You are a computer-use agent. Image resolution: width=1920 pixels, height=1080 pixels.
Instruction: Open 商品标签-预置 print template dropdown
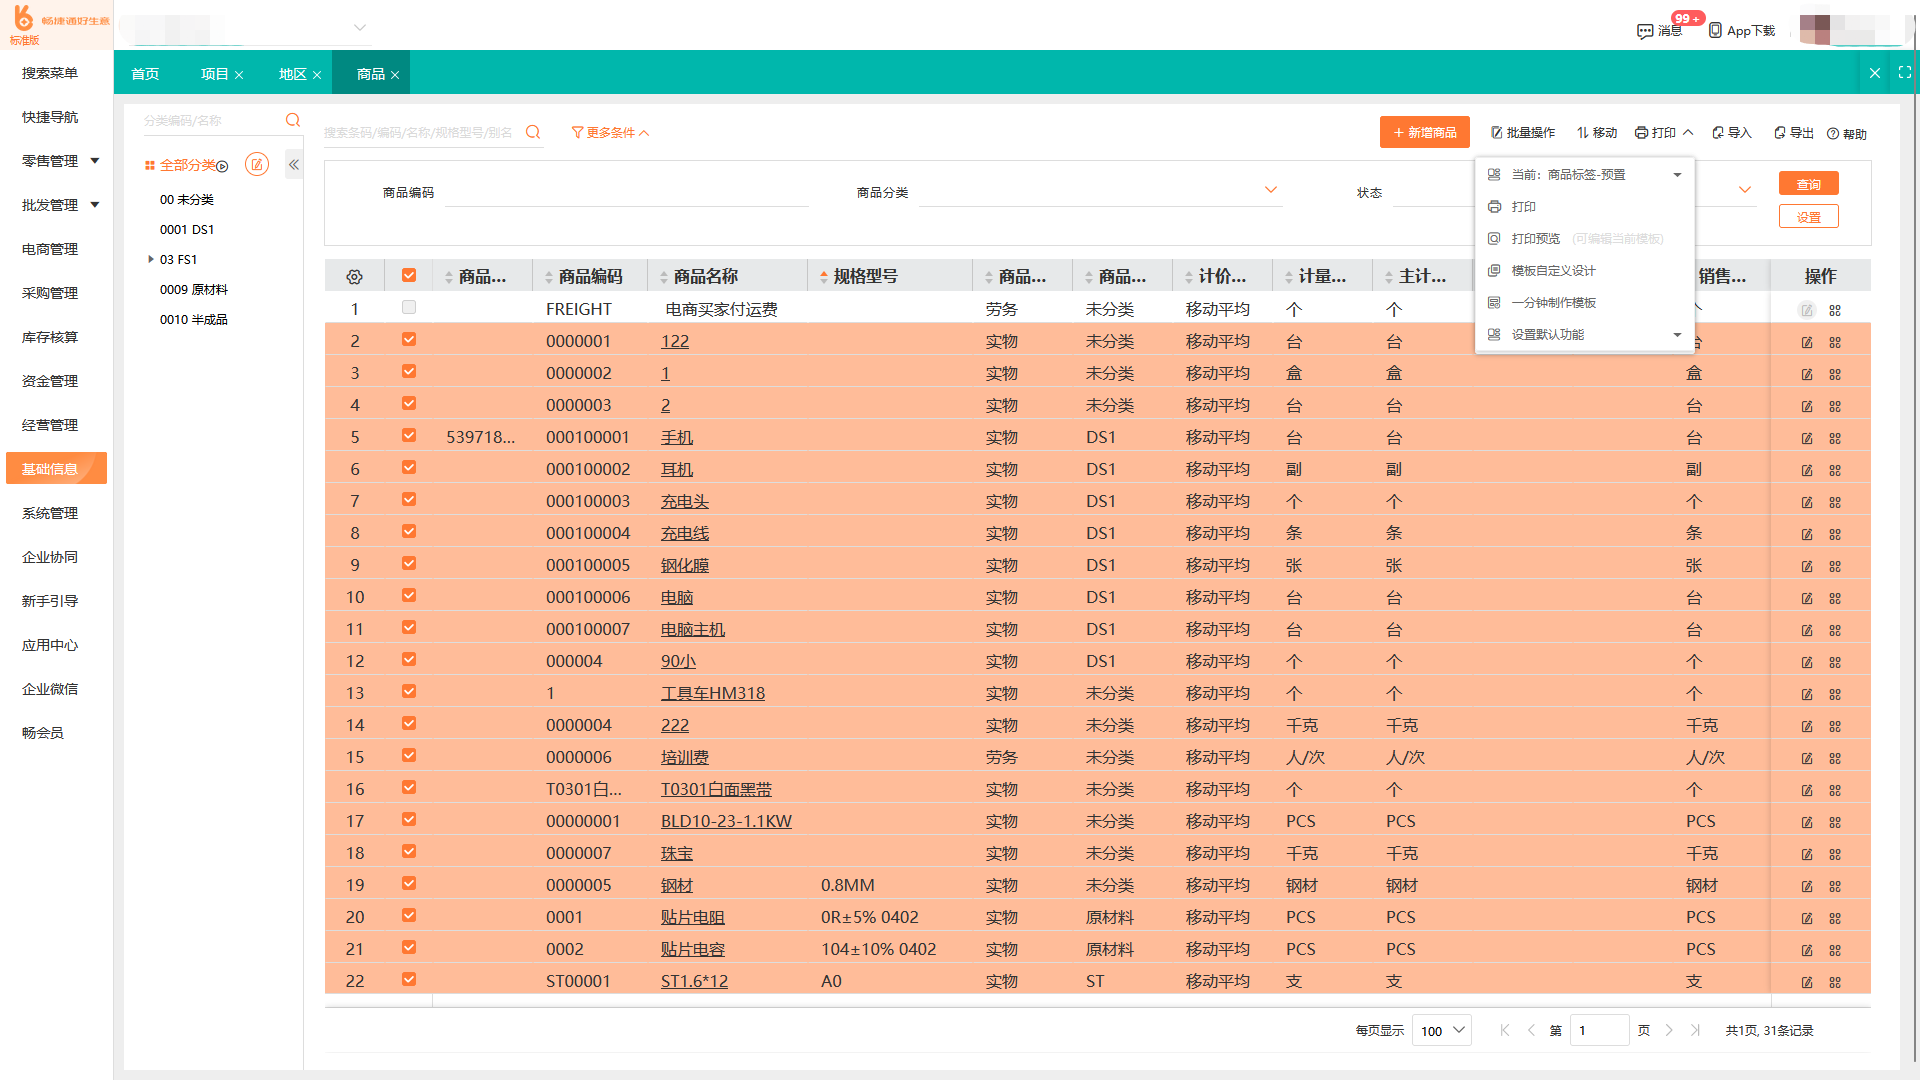pos(1676,175)
